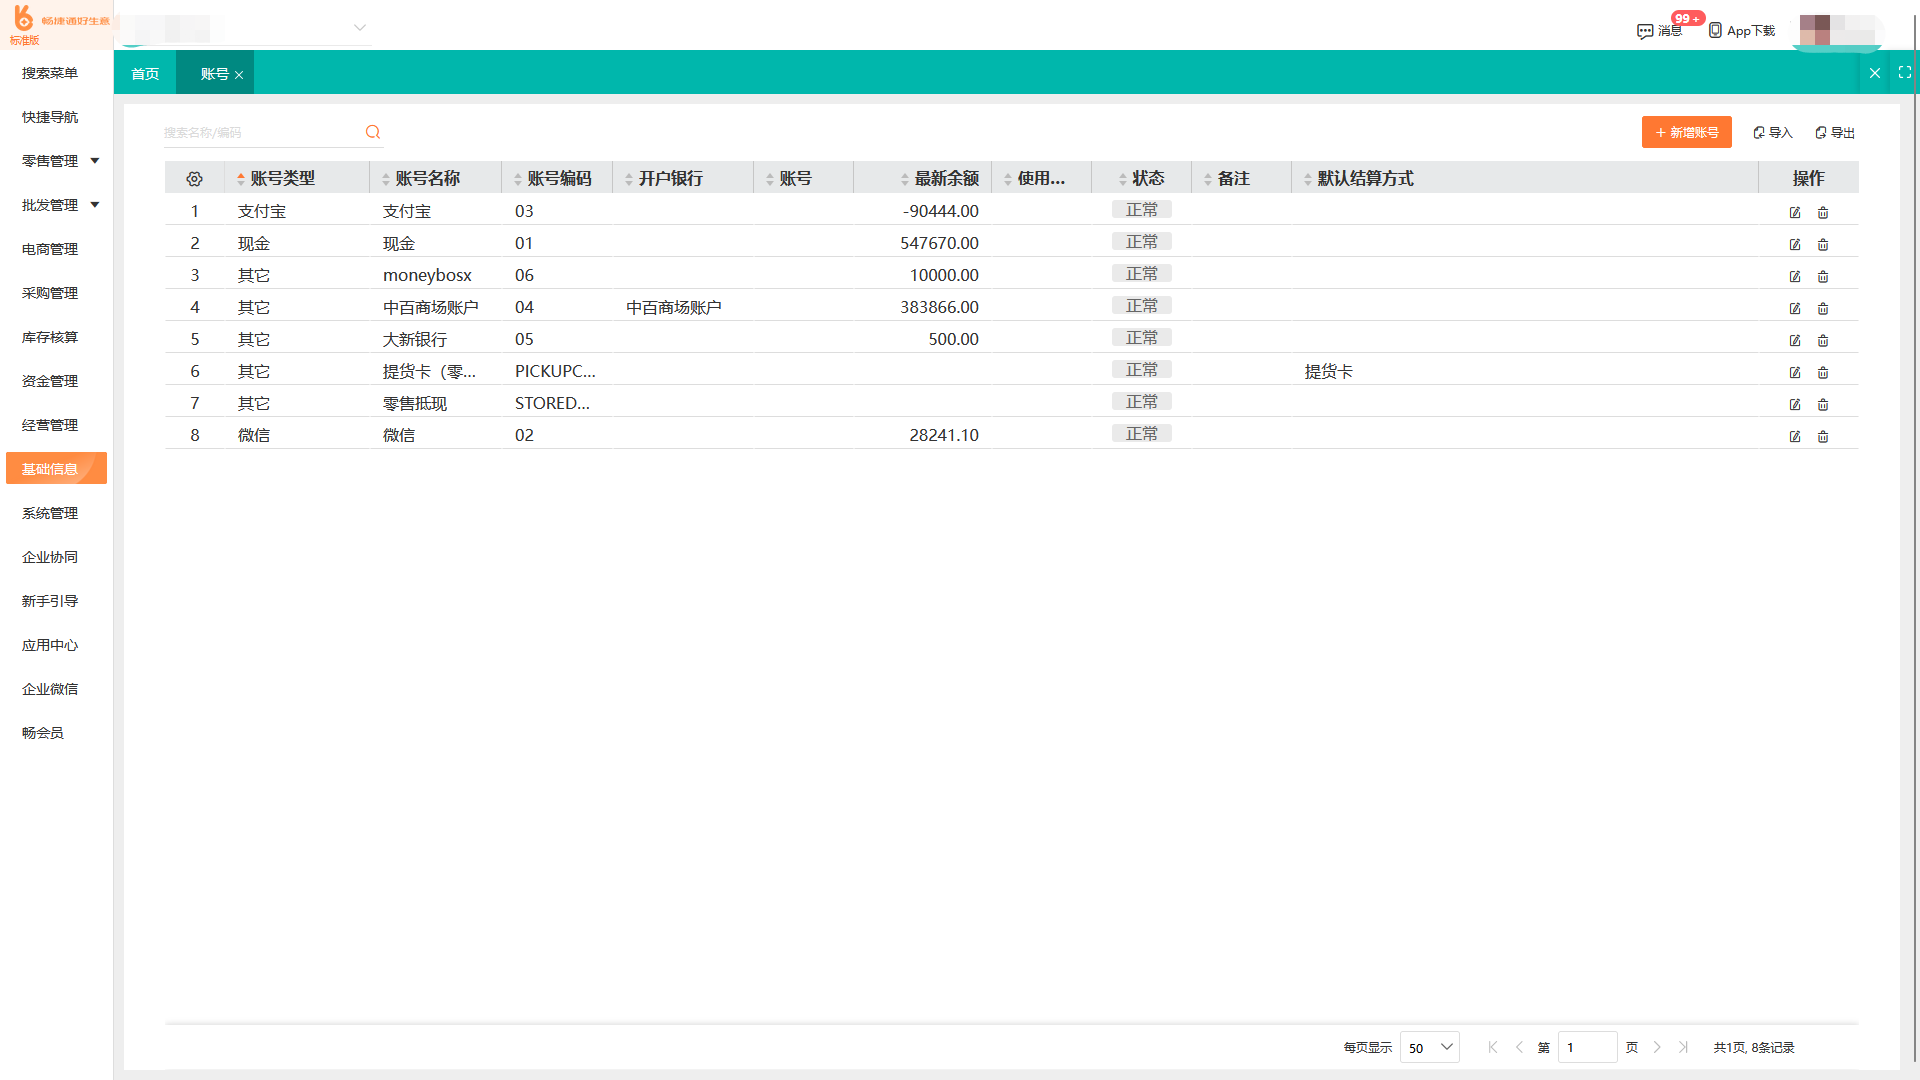Click the delete icon for 大新银行 account
Viewport: 1920px width, 1080px height.
[x=1824, y=339]
